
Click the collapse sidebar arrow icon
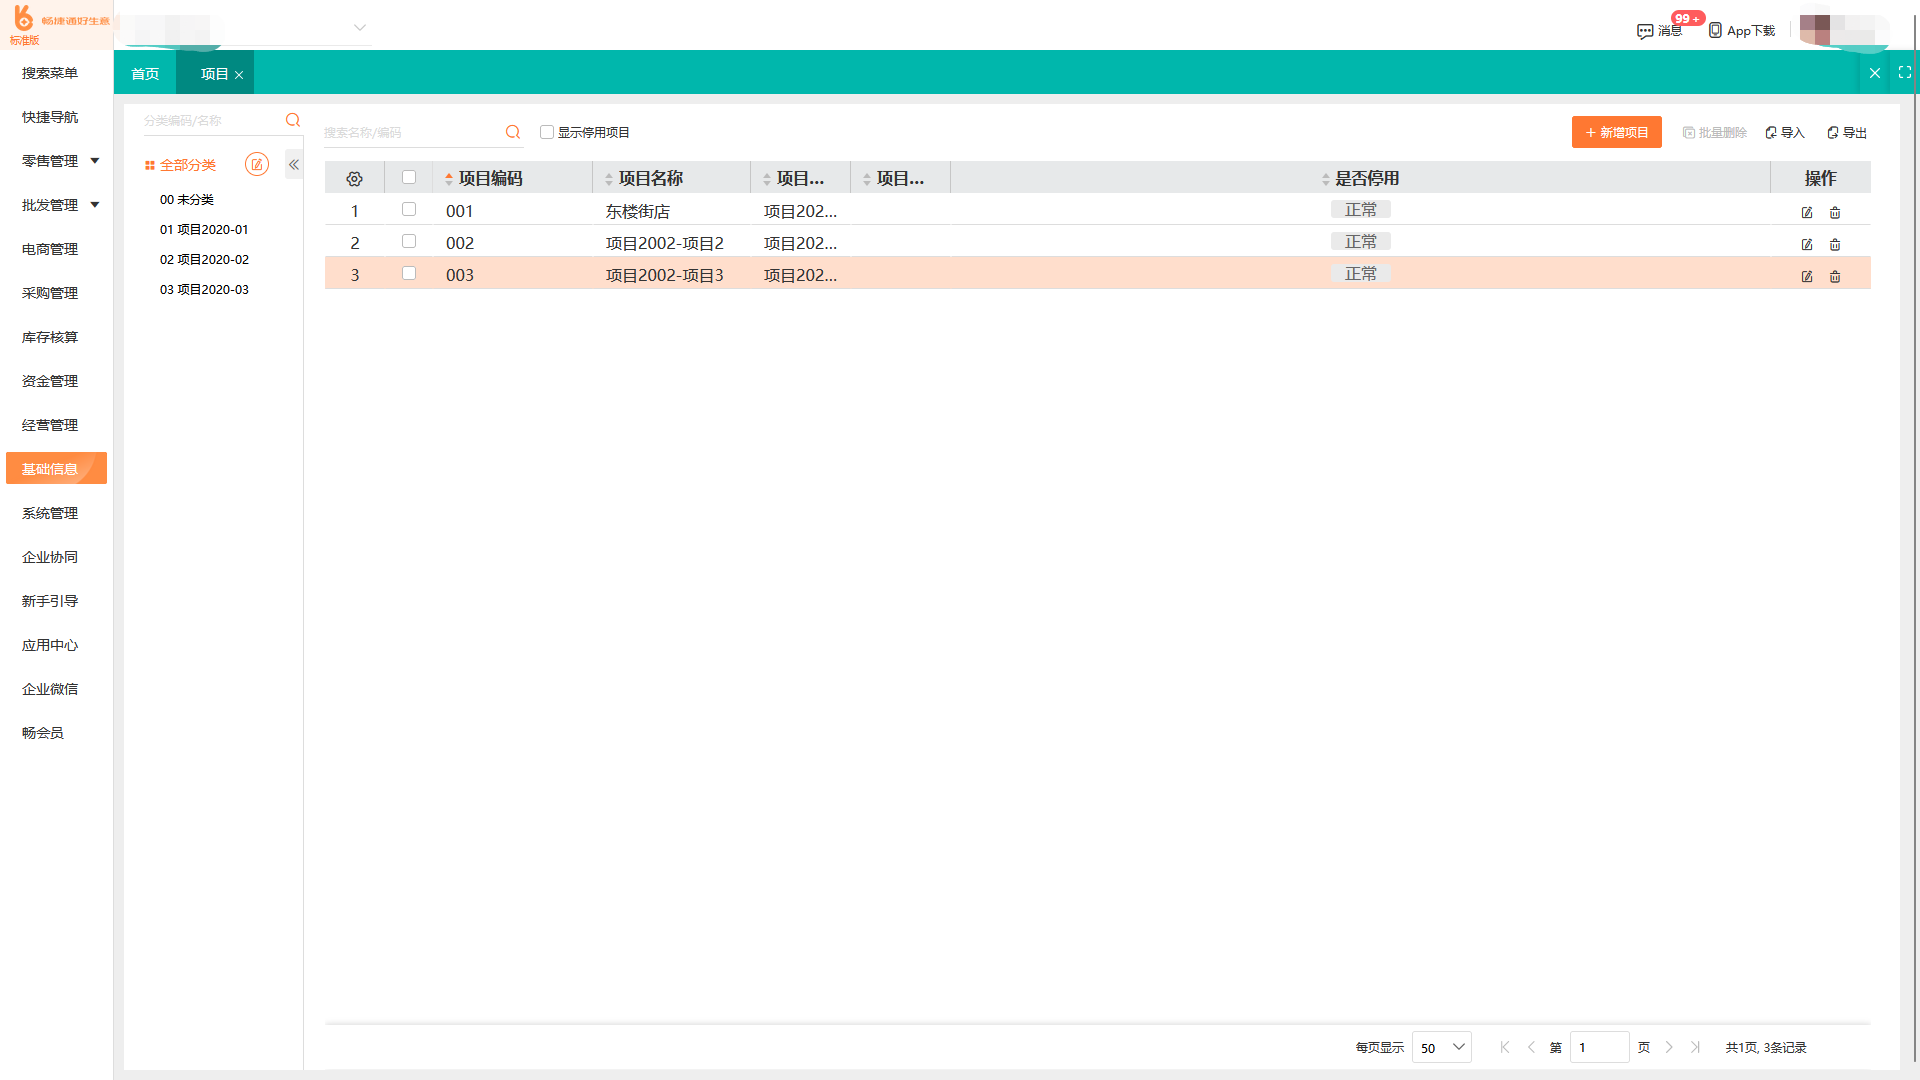coord(294,164)
